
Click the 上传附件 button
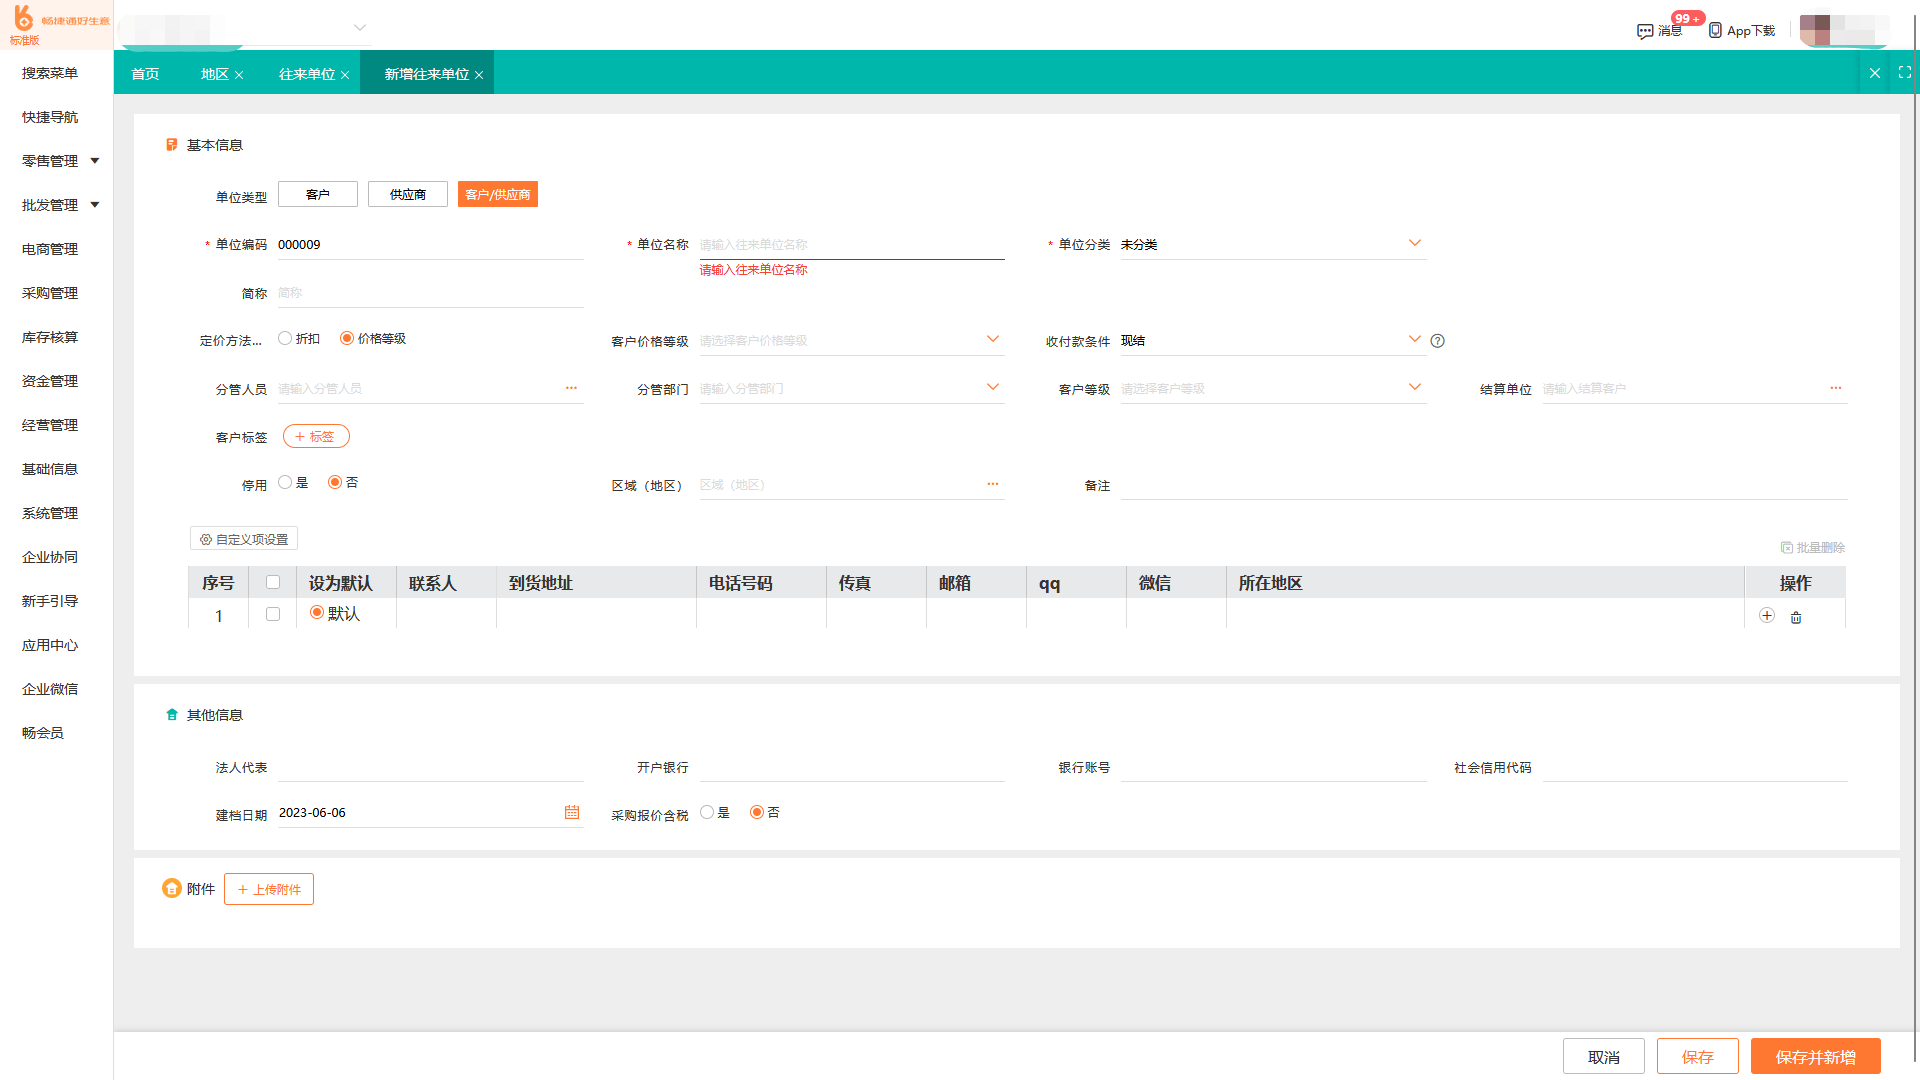point(268,889)
